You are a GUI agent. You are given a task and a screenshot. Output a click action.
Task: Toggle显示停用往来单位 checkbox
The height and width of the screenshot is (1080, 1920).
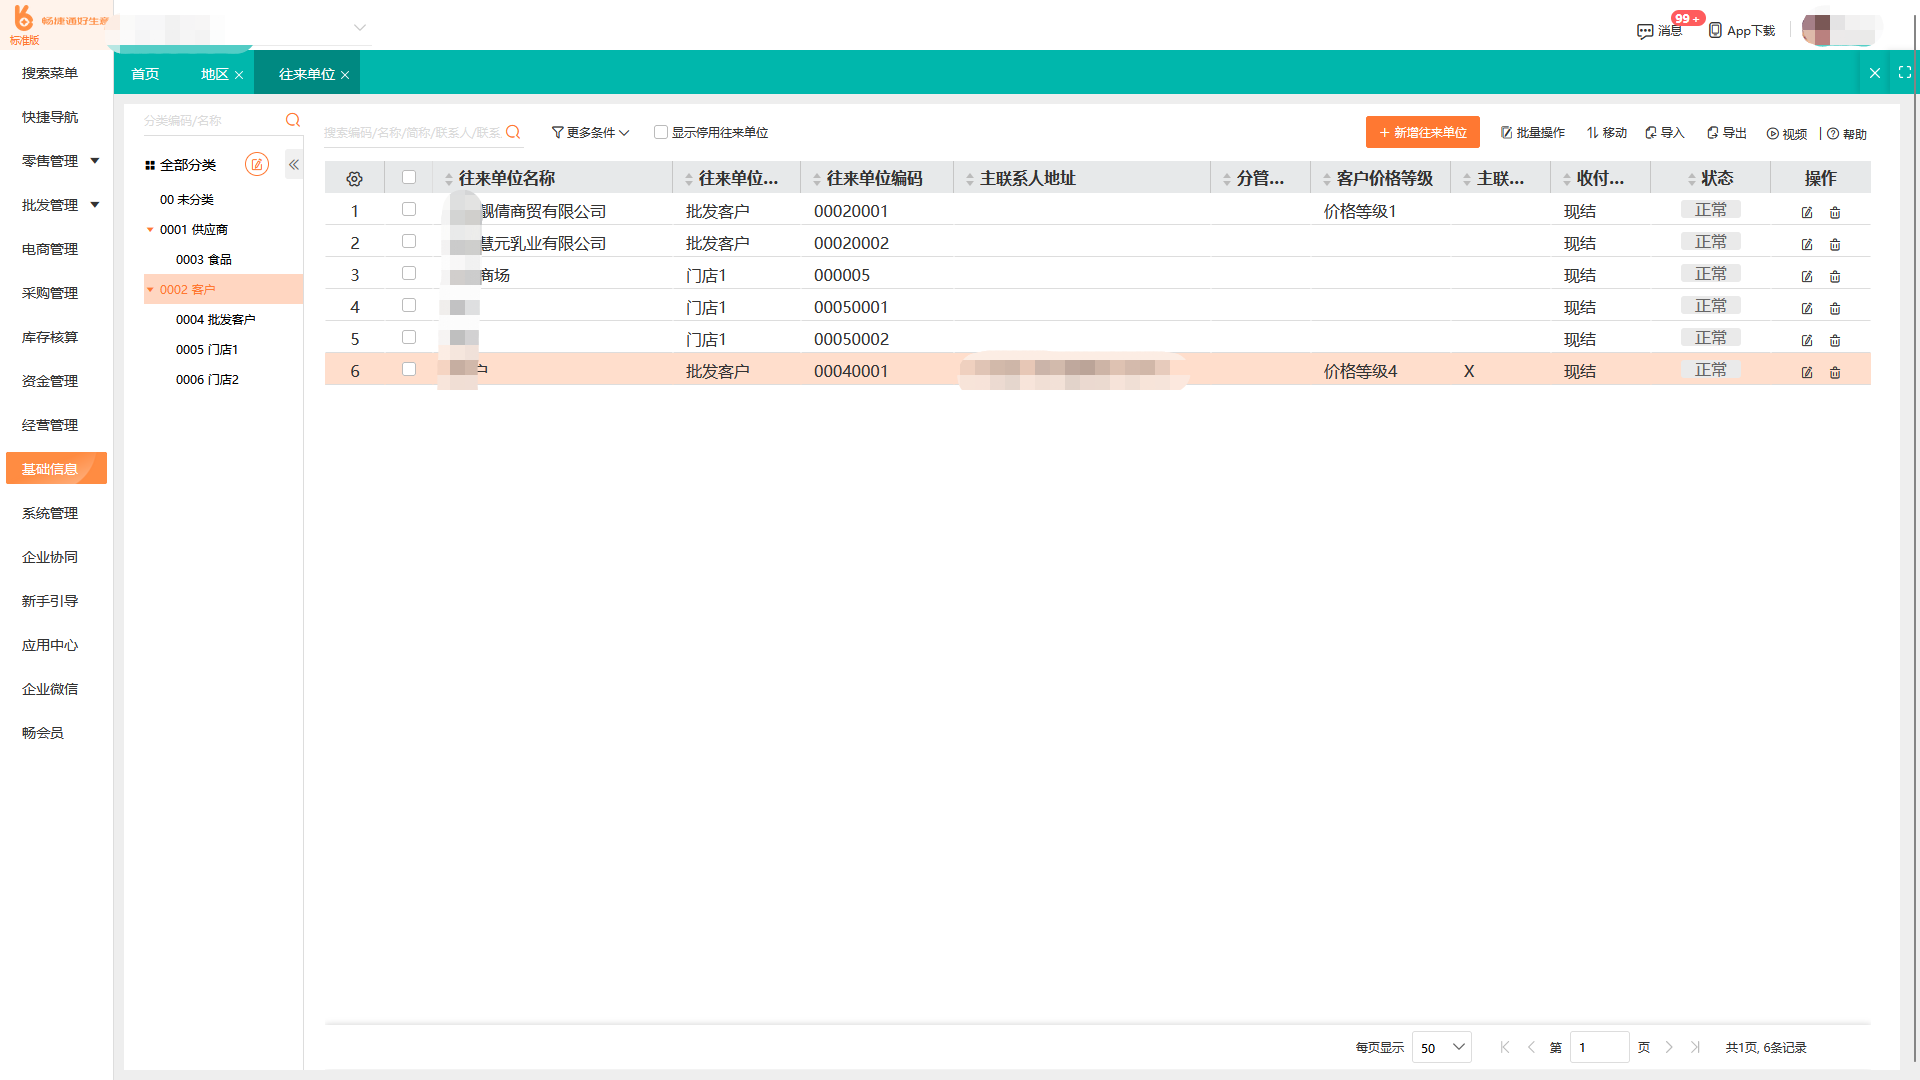pyautogui.click(x=662, y=132)
